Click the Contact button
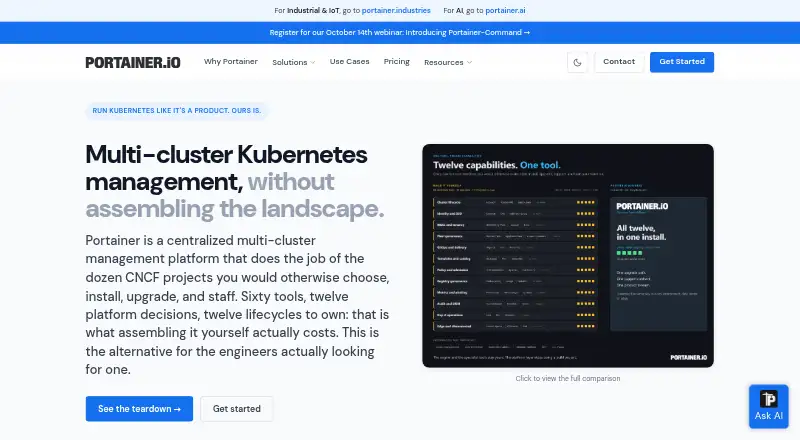This screenshot has height=440, width=800. pyautogui.click(x=619, y=62)
